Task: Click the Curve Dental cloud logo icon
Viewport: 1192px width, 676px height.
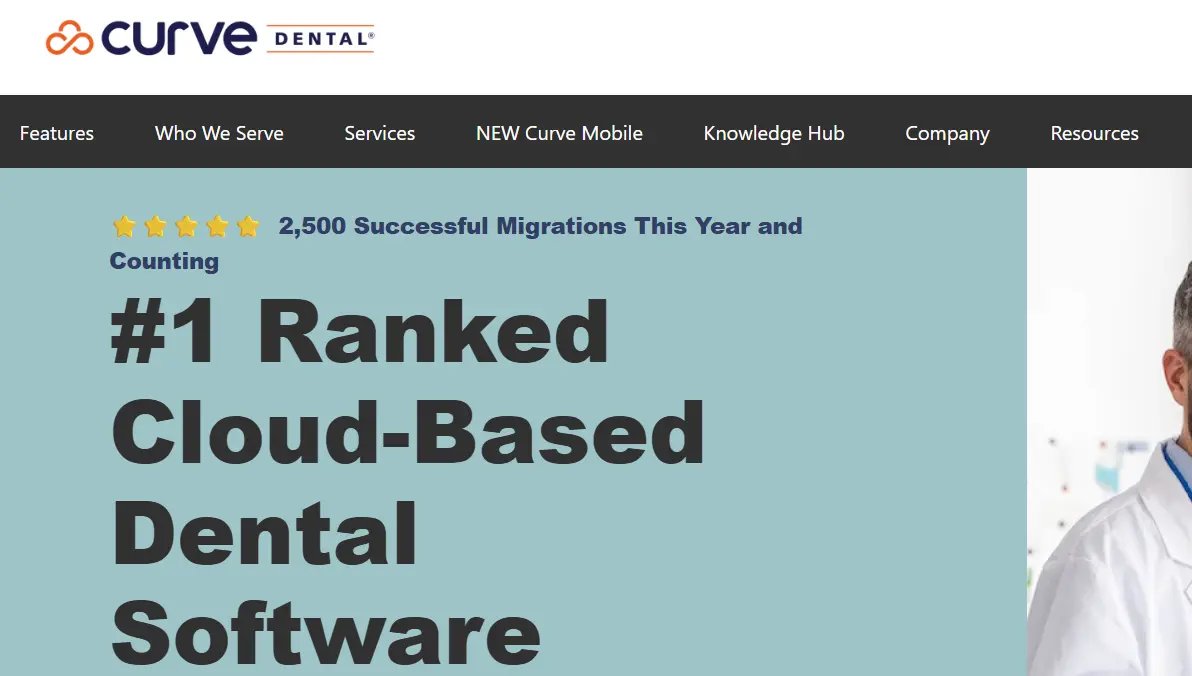Action: pyautogui.click(x=70, y=38)
